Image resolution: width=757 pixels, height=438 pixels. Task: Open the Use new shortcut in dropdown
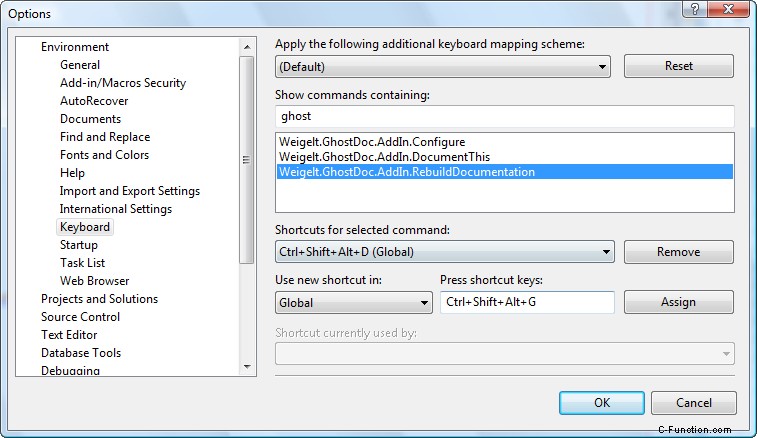(353, 303)
